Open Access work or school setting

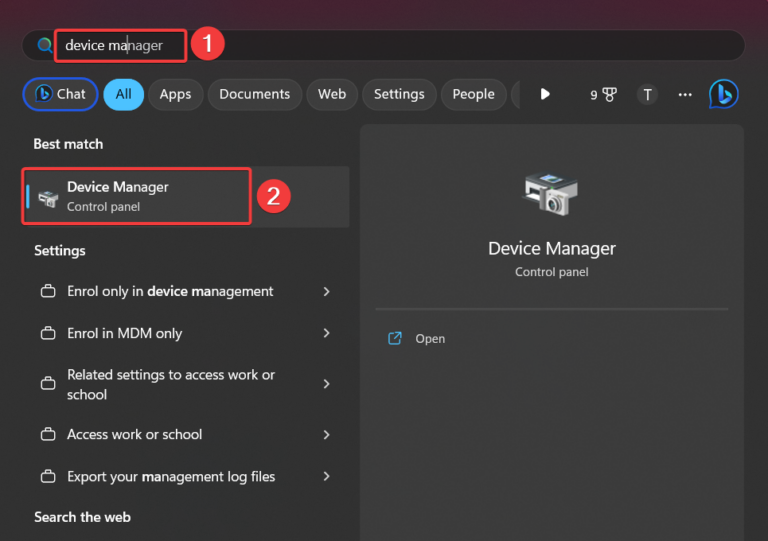pos(185,435)
